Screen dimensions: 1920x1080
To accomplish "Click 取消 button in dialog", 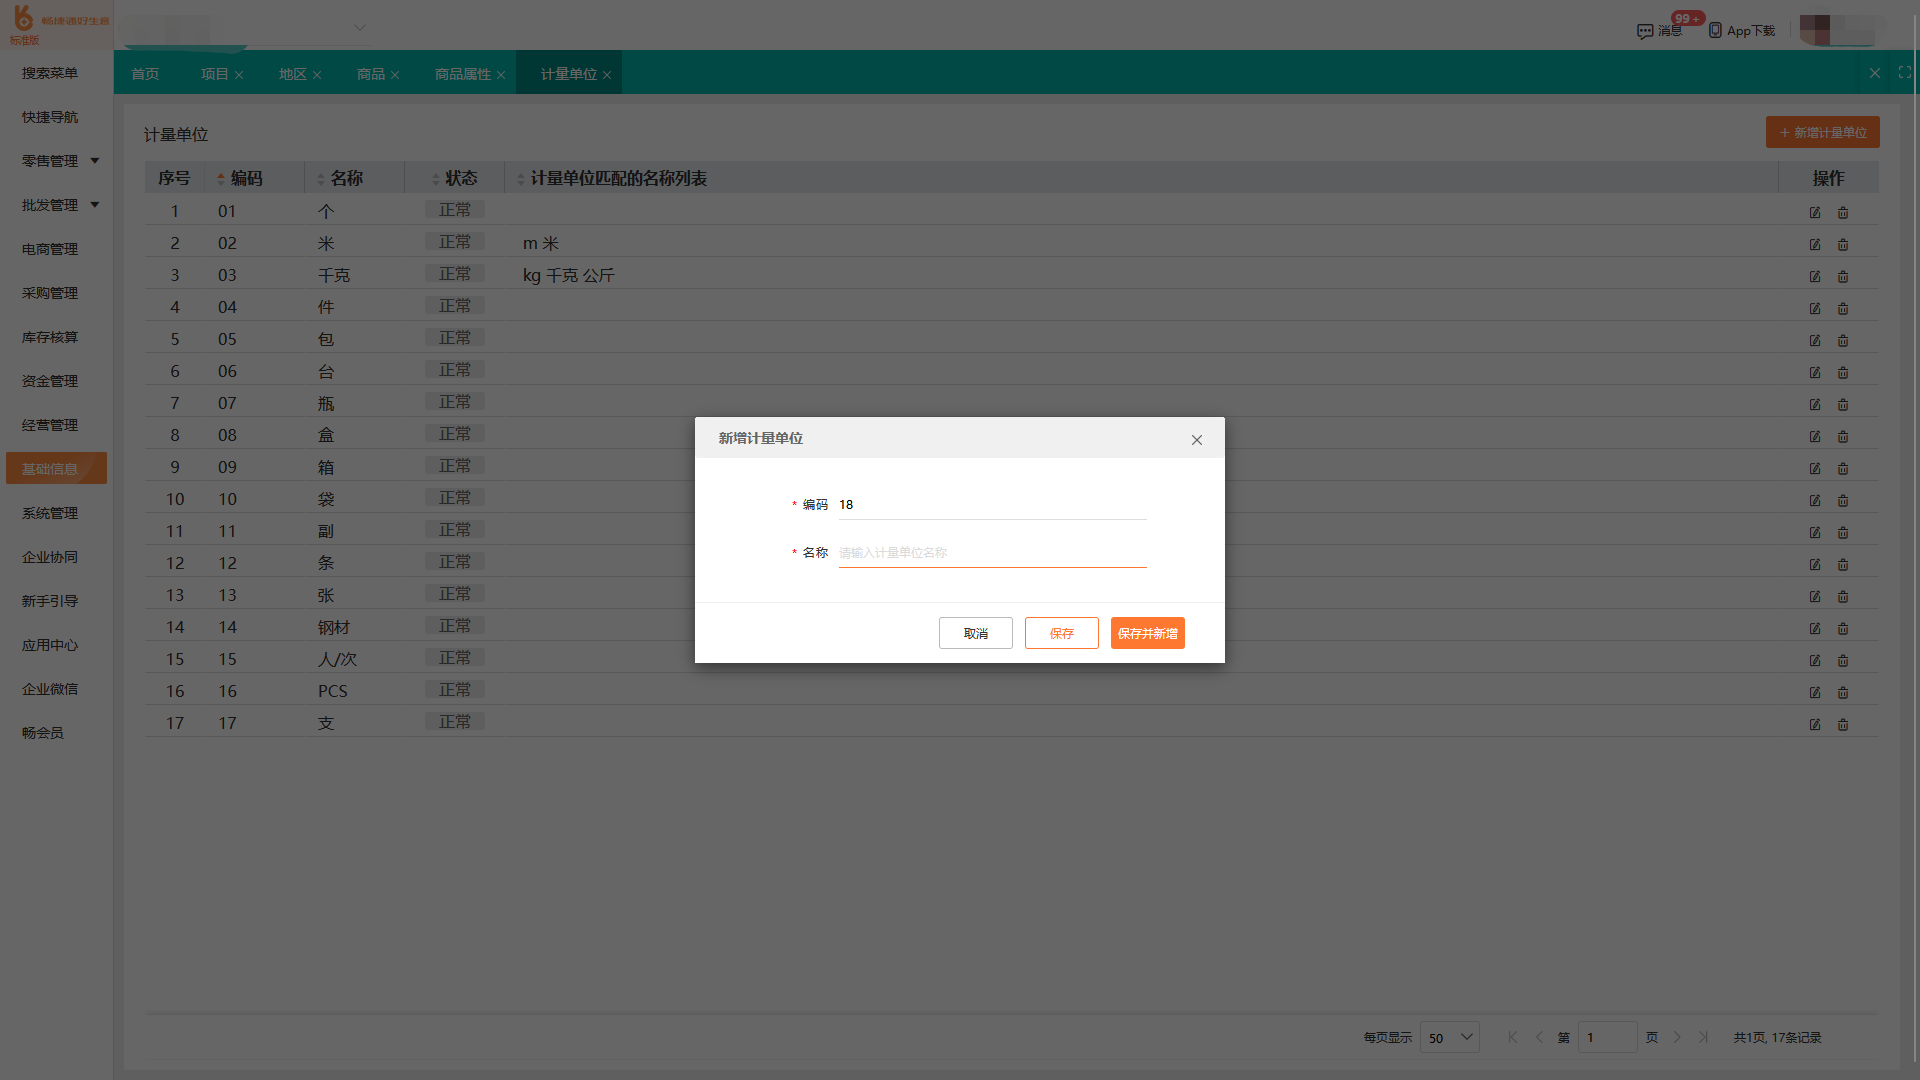I will (976, 633).
